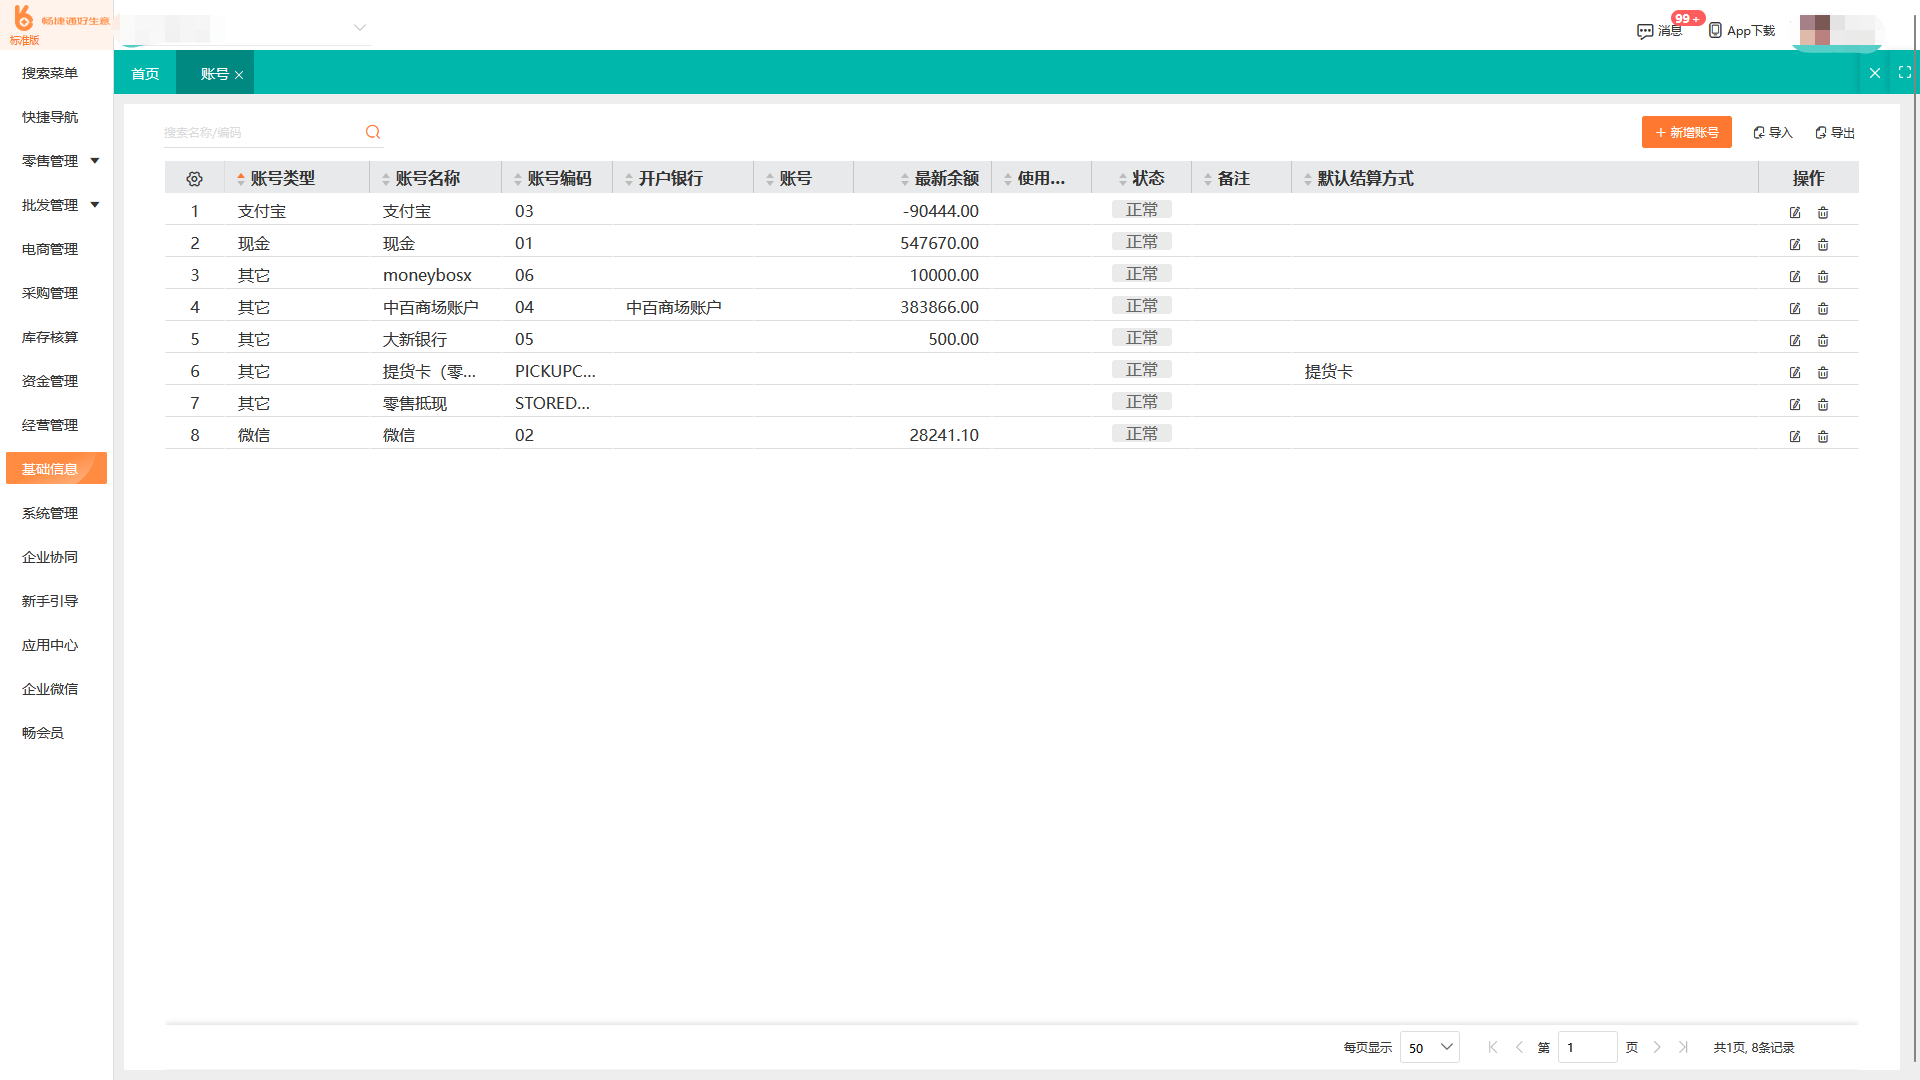
Task: Click the 账号 search input field
Action: point(260,131)
